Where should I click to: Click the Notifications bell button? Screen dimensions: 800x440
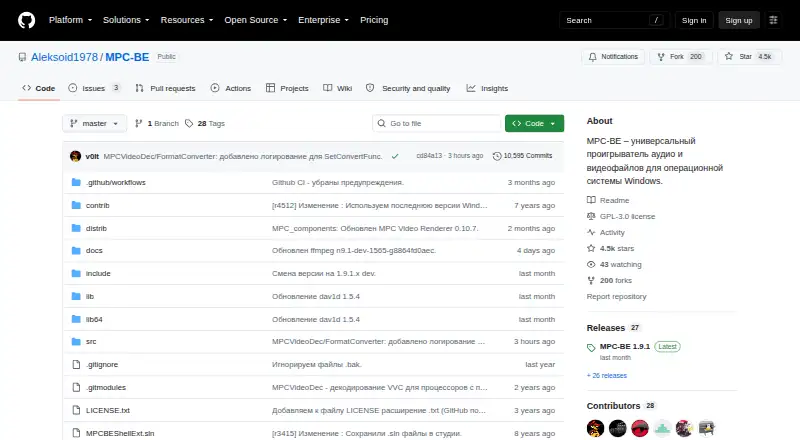(x=613, y=57)
